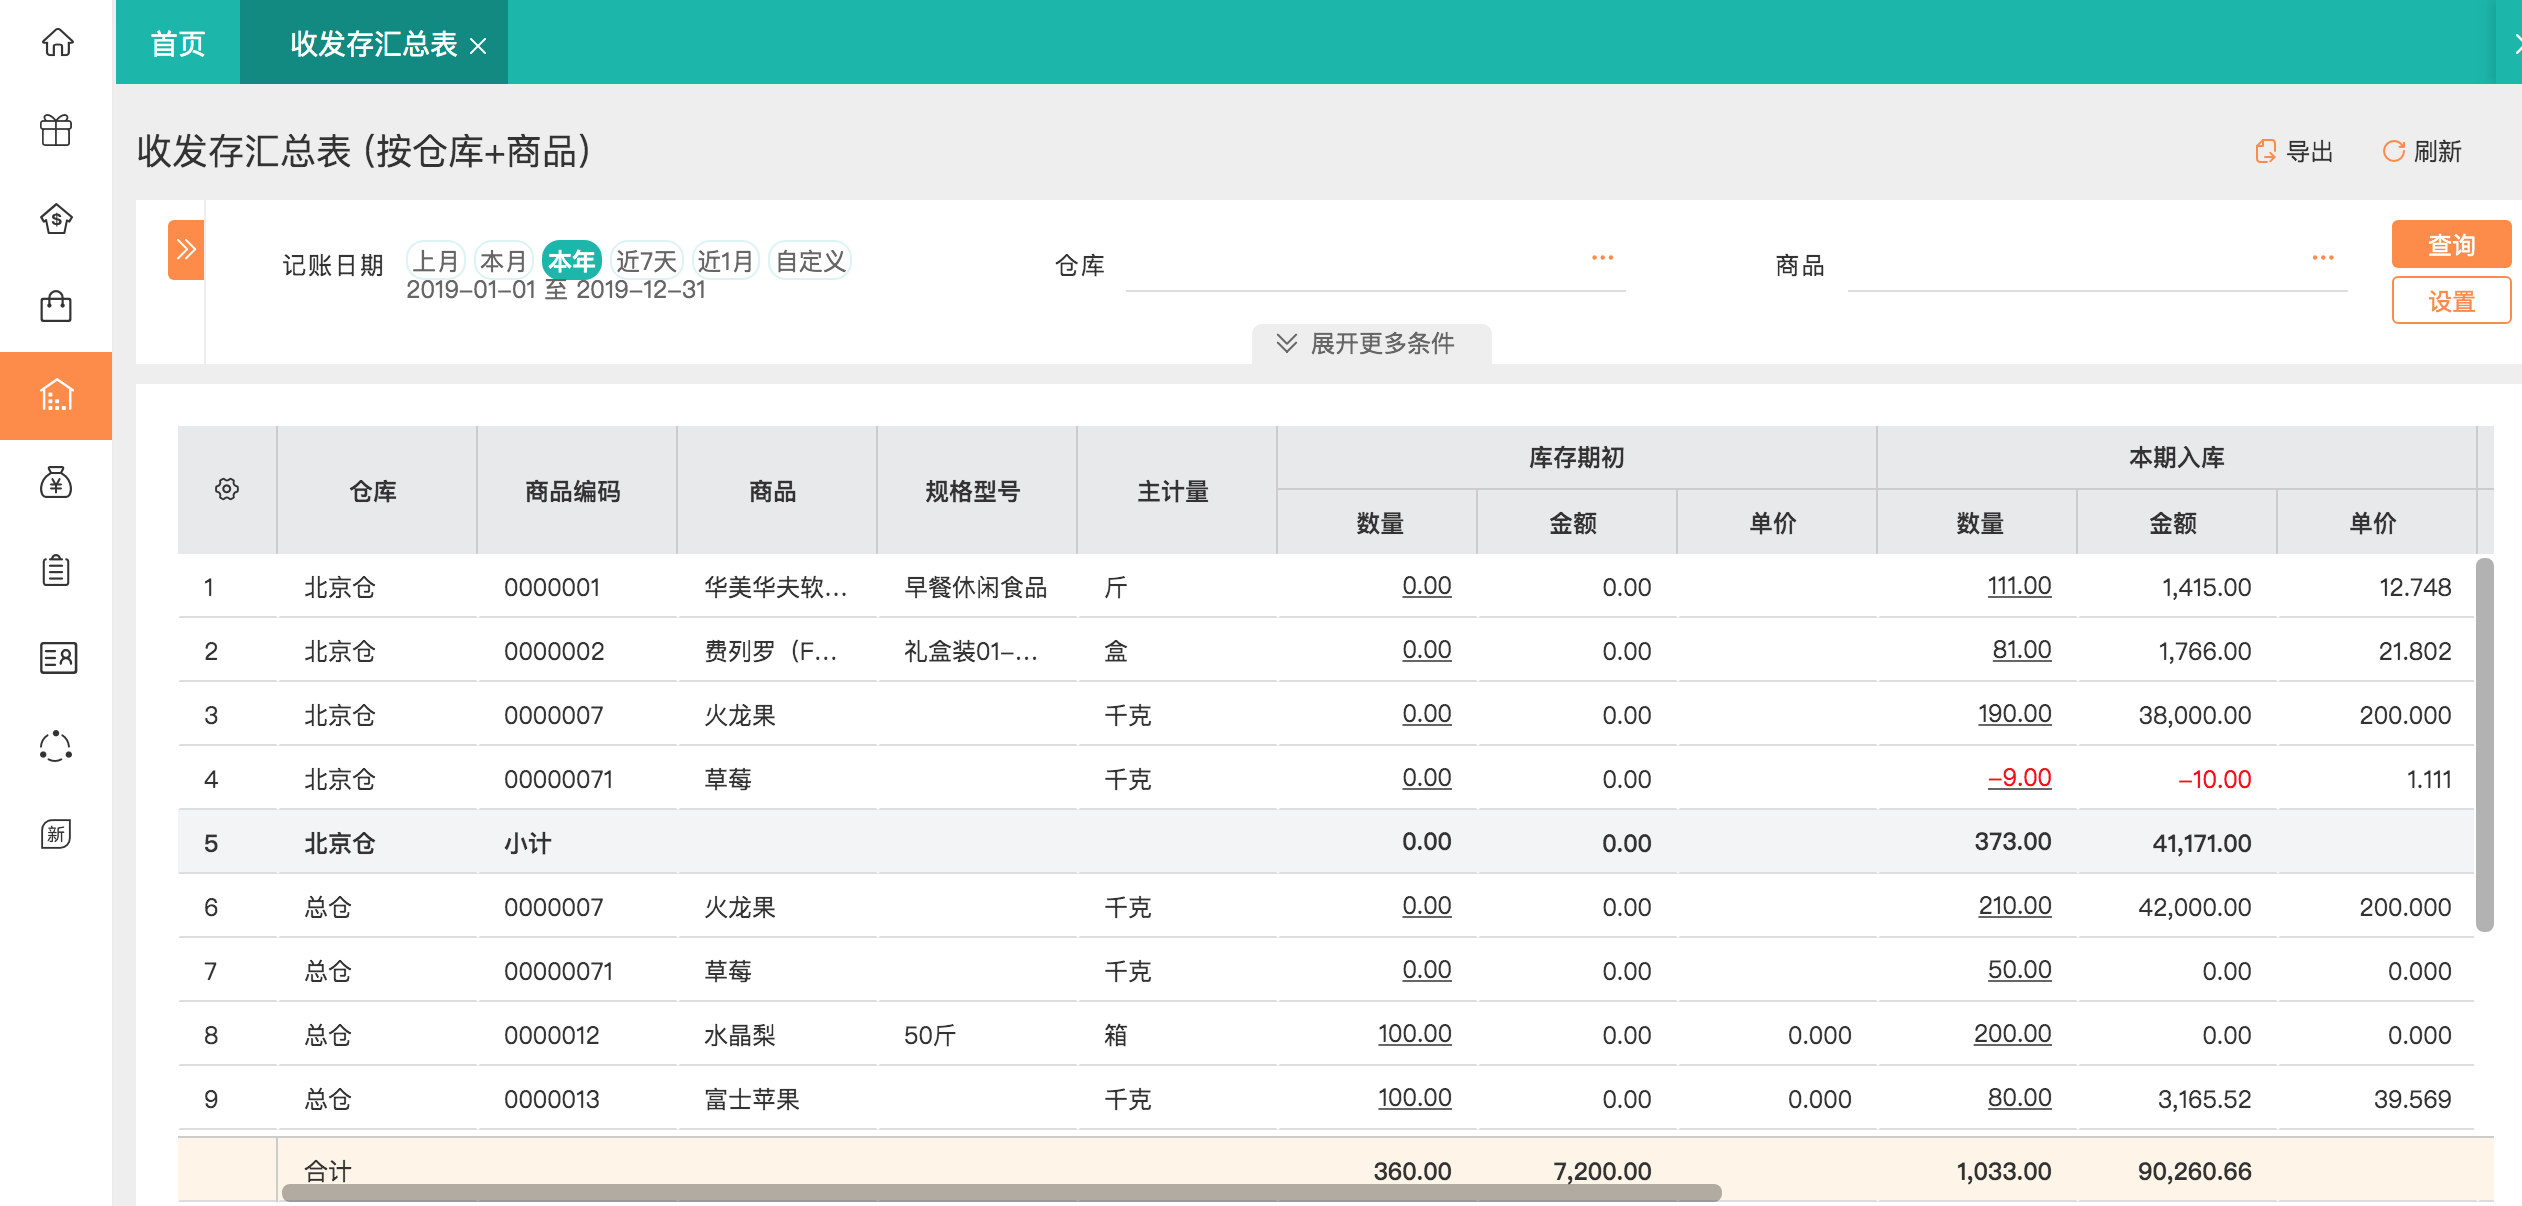Screen dimensions: 2522x1206
Task: Click the warehouse/仓库 sidebar icon
Action: [56, 394]
